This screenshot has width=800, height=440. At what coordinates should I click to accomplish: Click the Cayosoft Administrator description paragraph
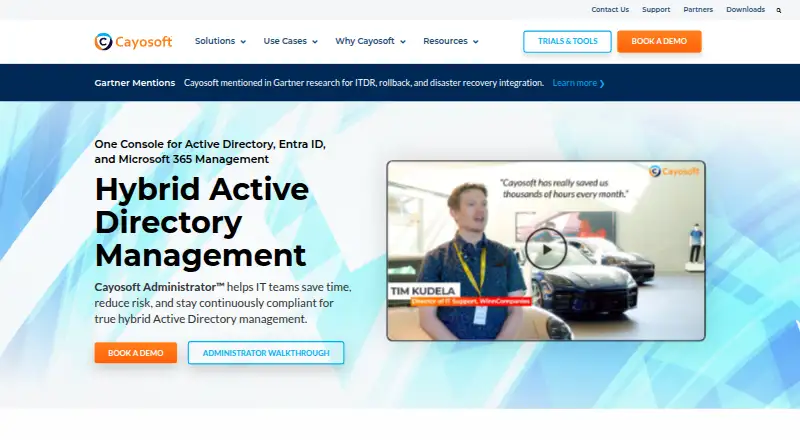(223, 303)
